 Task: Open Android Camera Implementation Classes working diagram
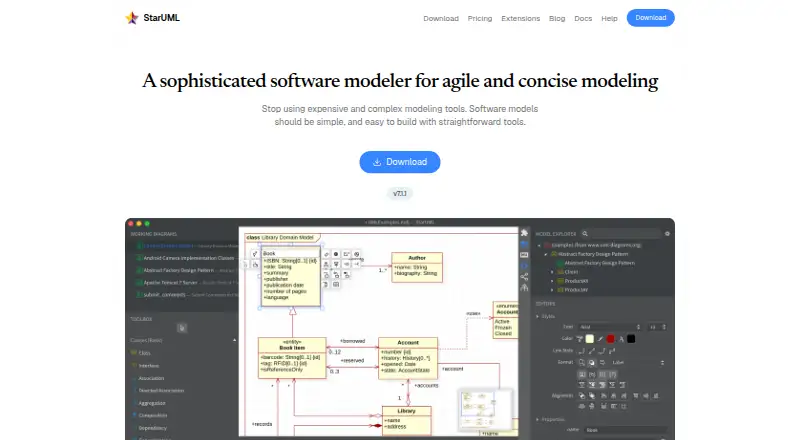(186, 258)
